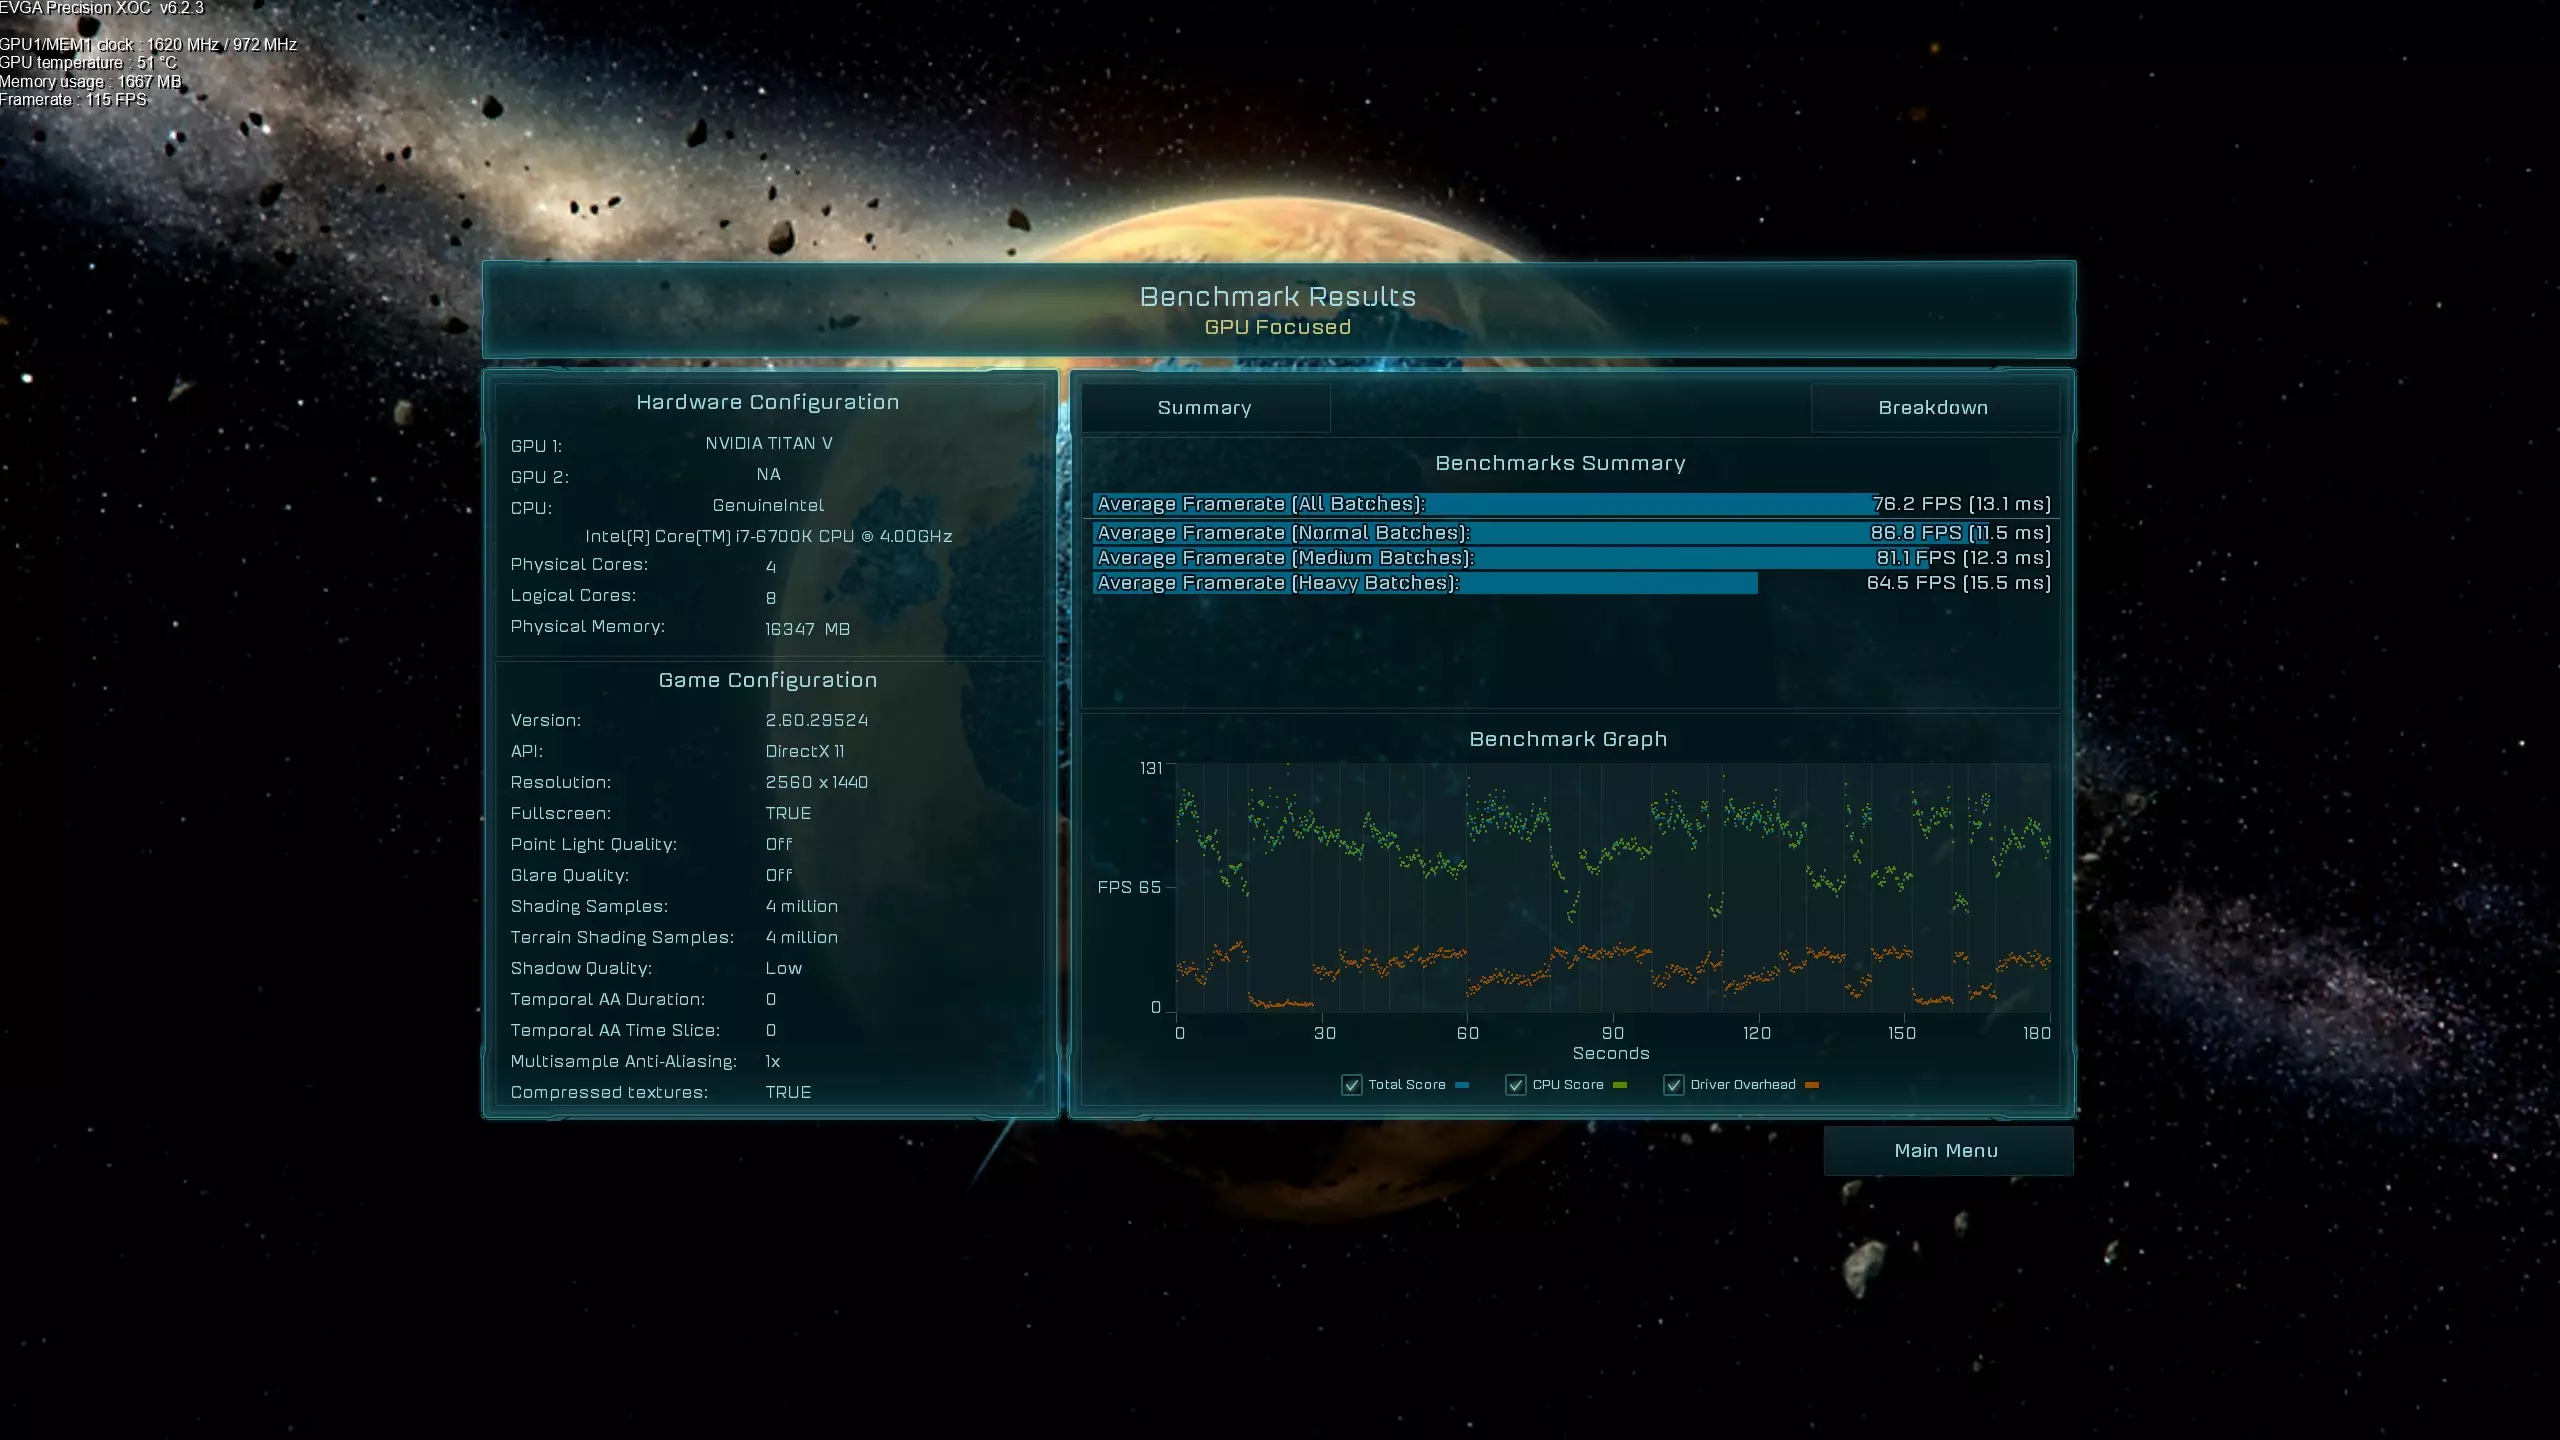
Task: Click the Main Menu button
Action: [1946, 1148]
